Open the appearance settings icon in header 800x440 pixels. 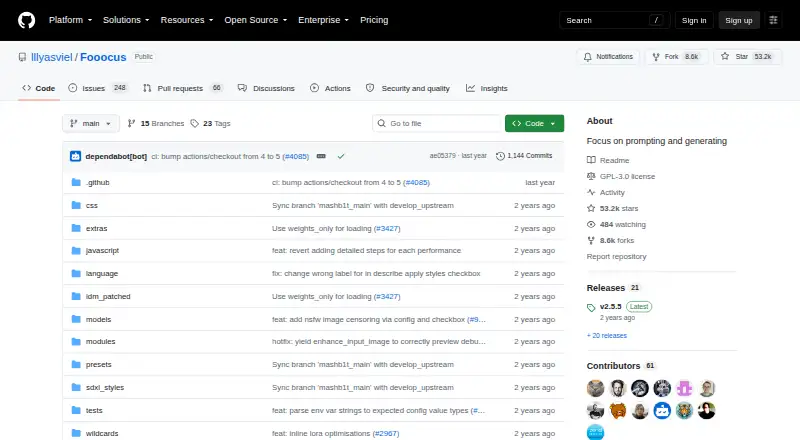[x=773, y=20]
